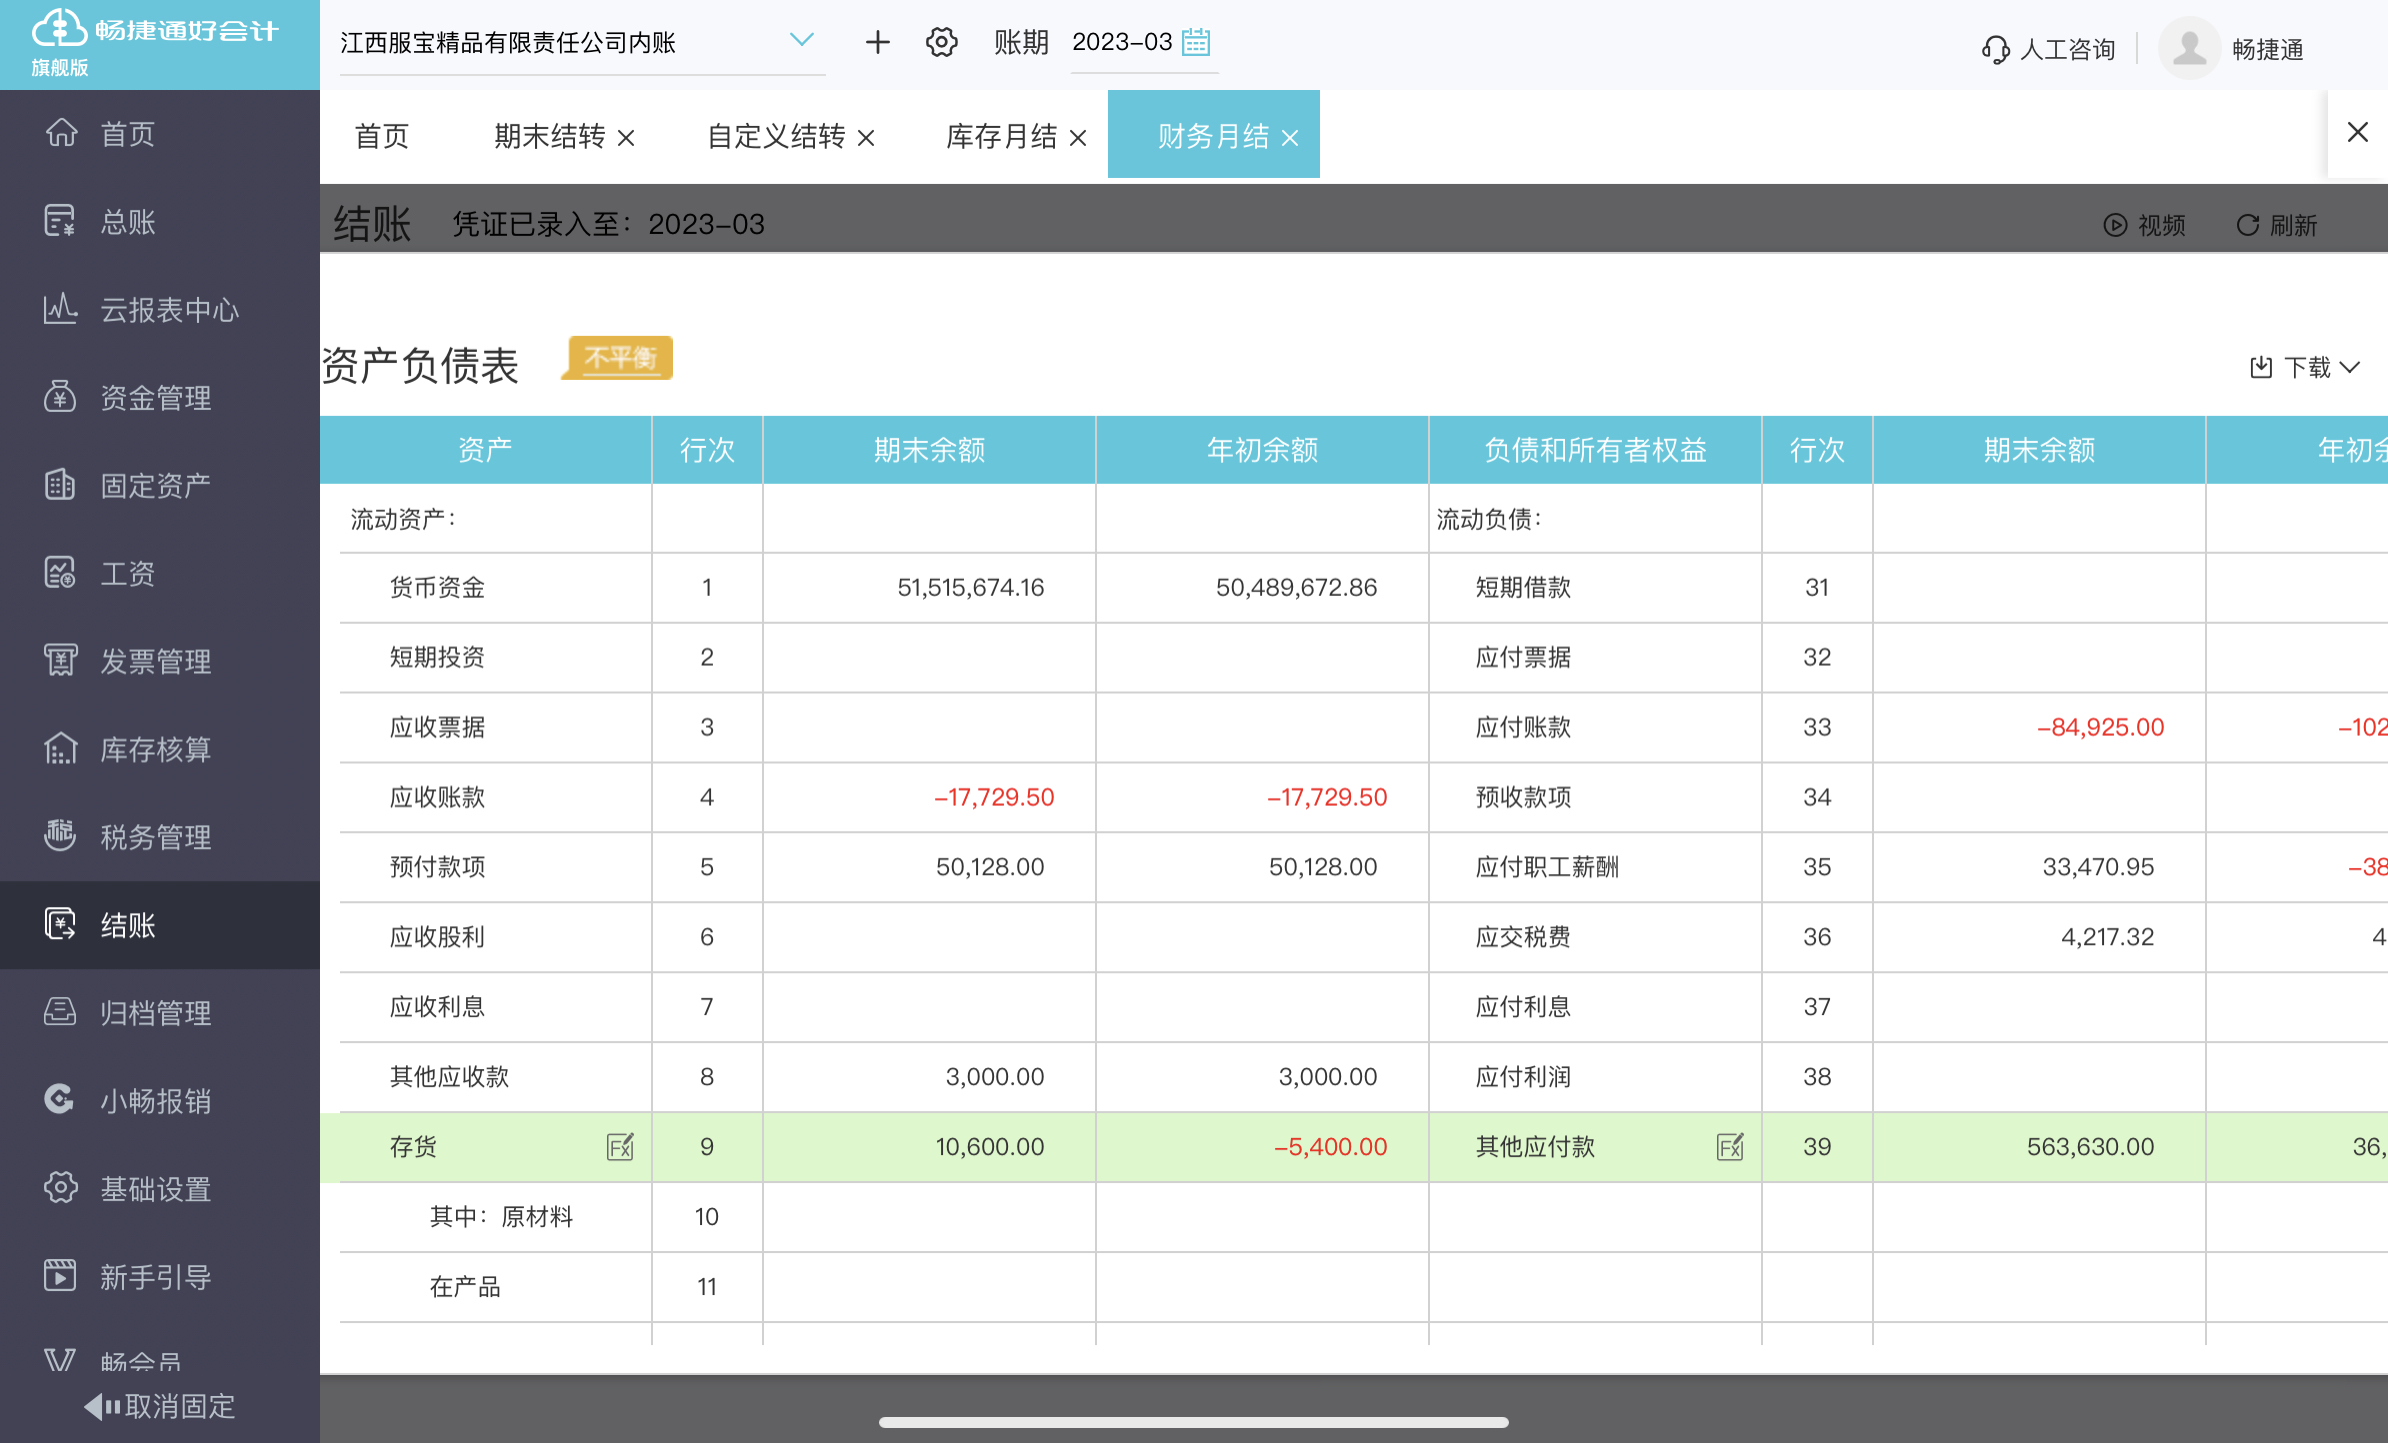Select the 账期 2023-03 date picker

tap(1194, 44)
